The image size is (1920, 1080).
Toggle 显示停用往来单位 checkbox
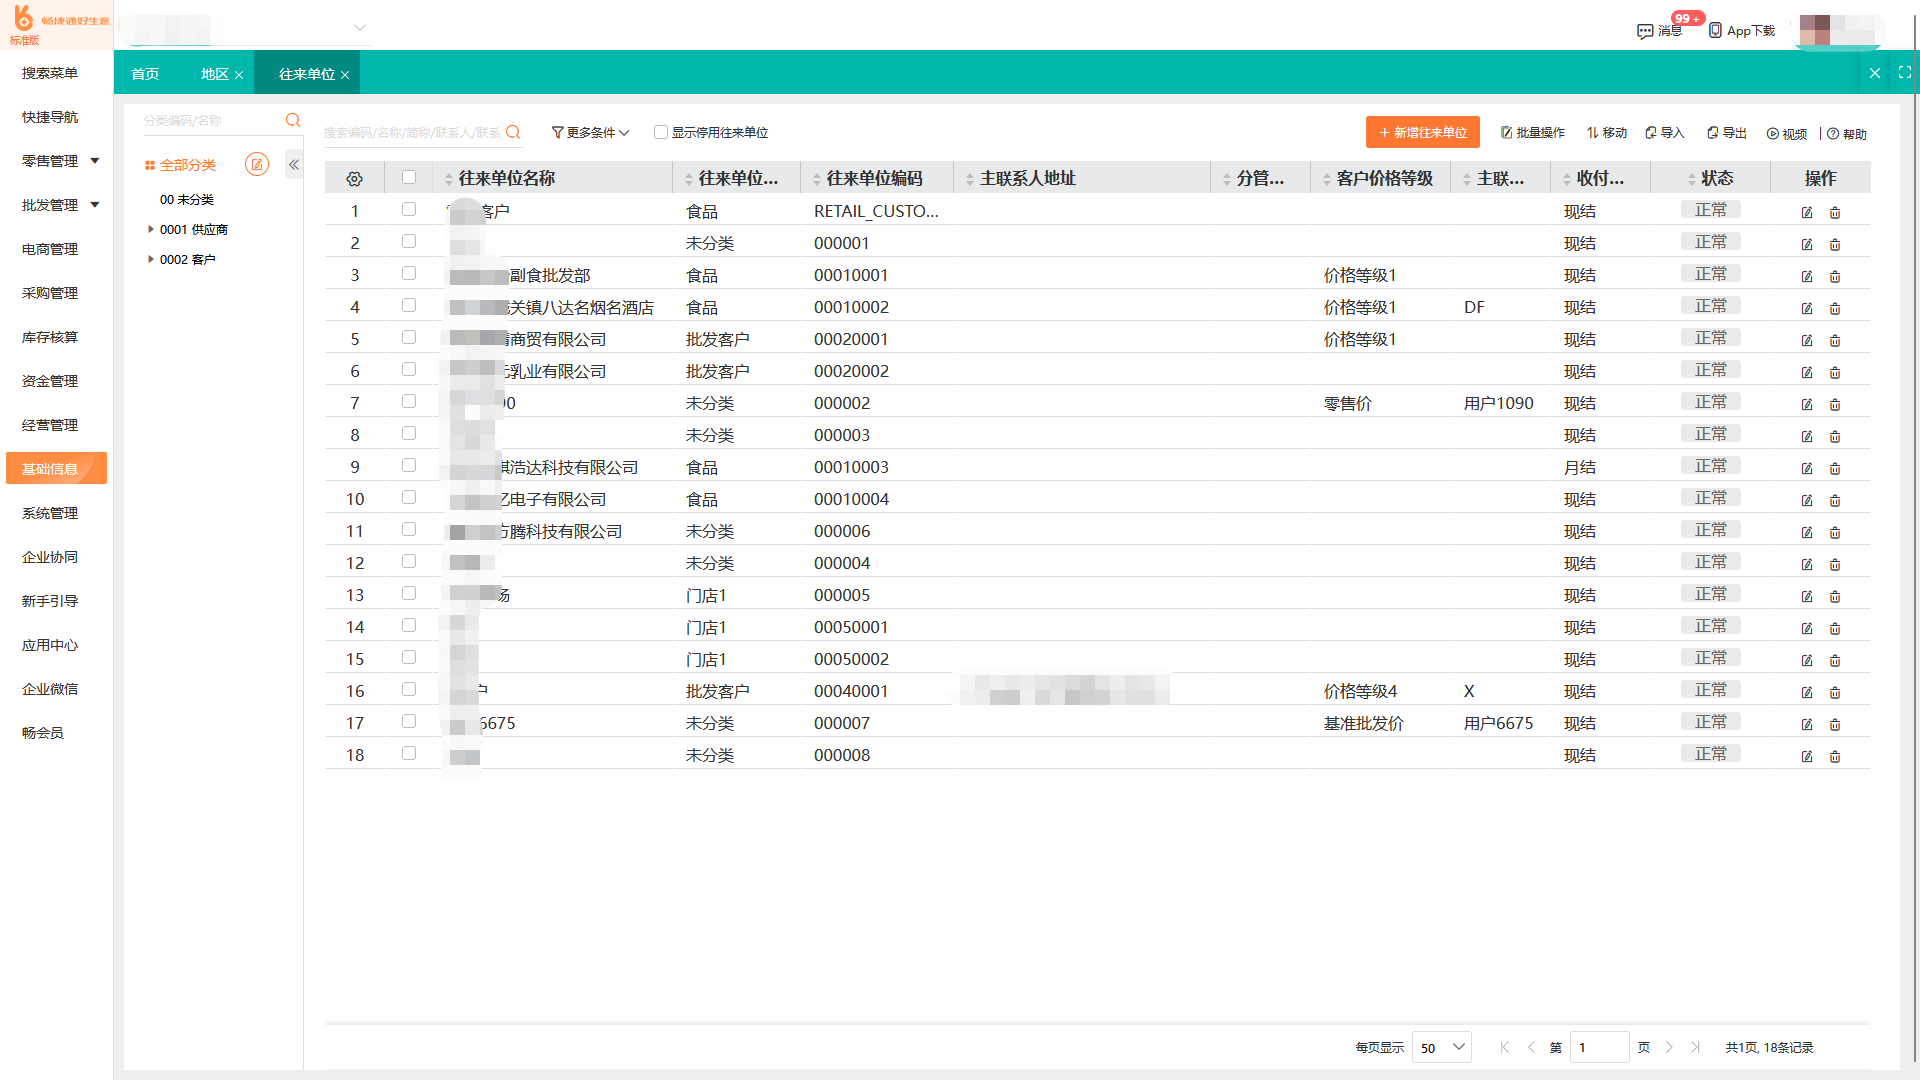[661, 132]
